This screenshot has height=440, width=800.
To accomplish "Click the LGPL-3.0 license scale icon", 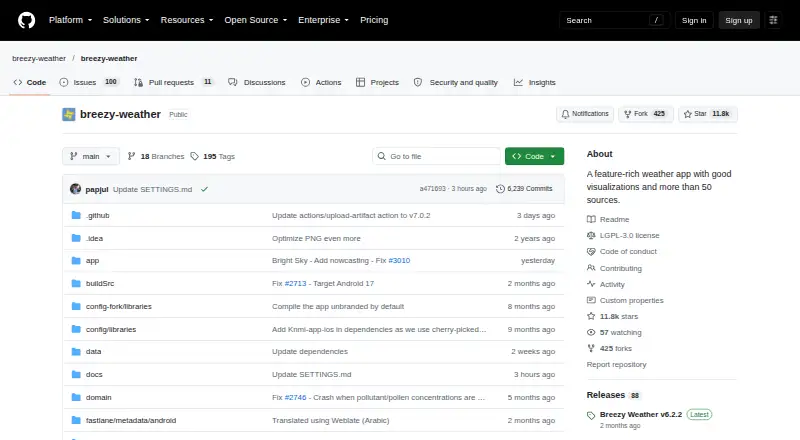I will 591,235.
